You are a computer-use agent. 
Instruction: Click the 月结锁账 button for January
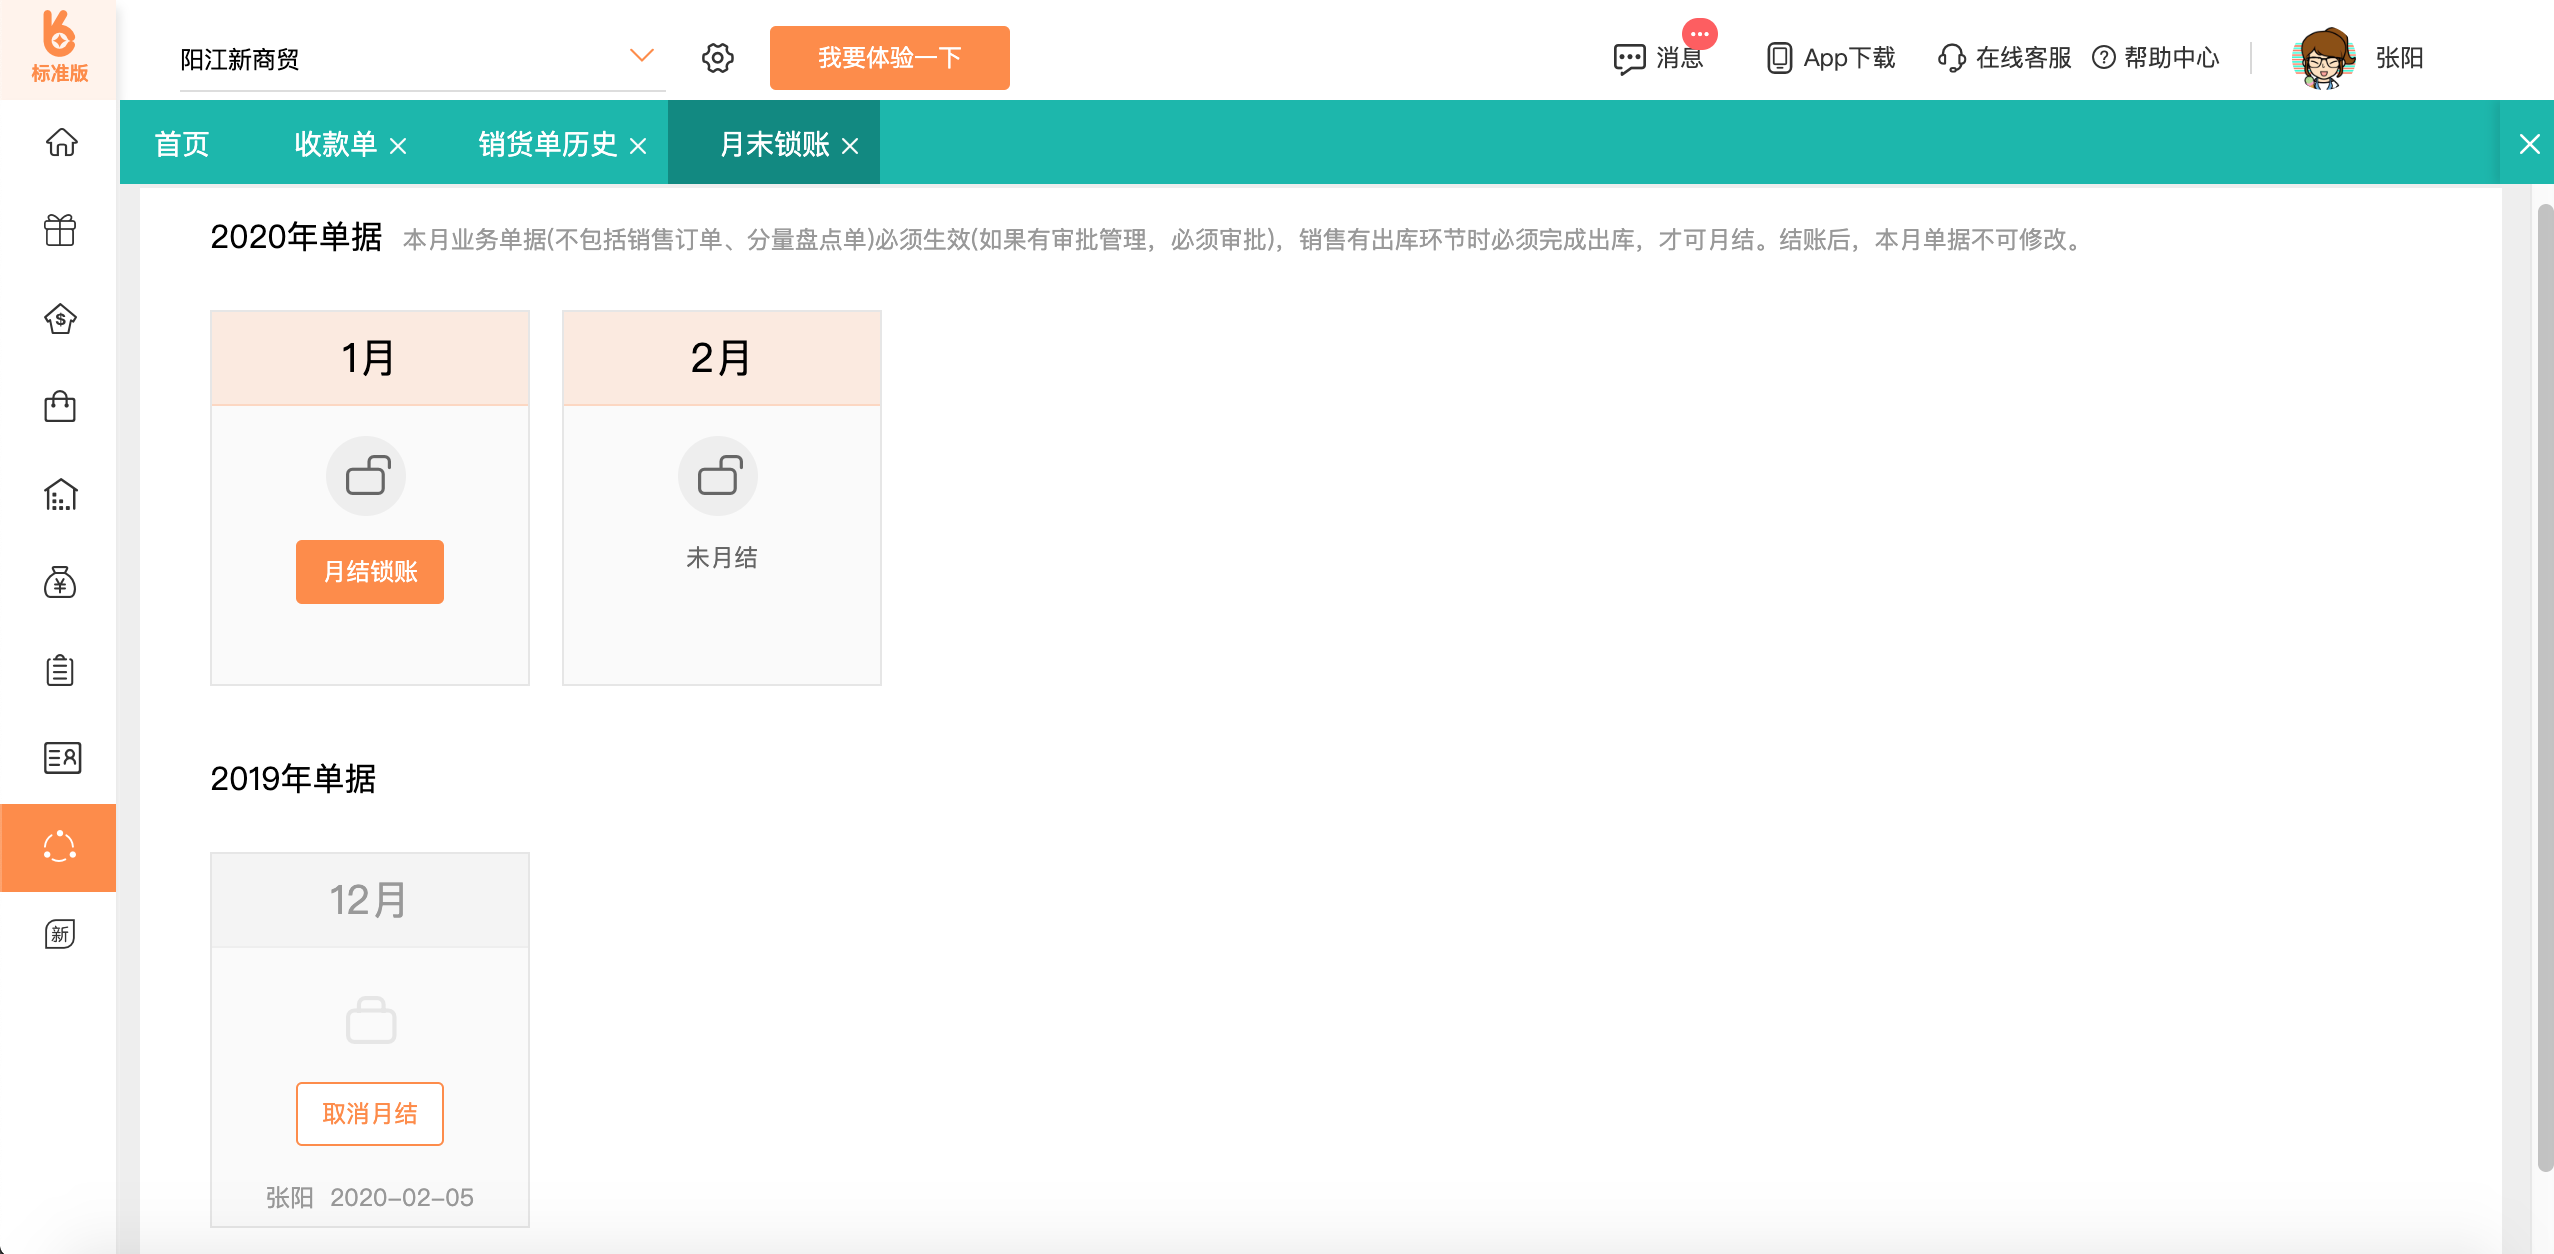[368, 570]
